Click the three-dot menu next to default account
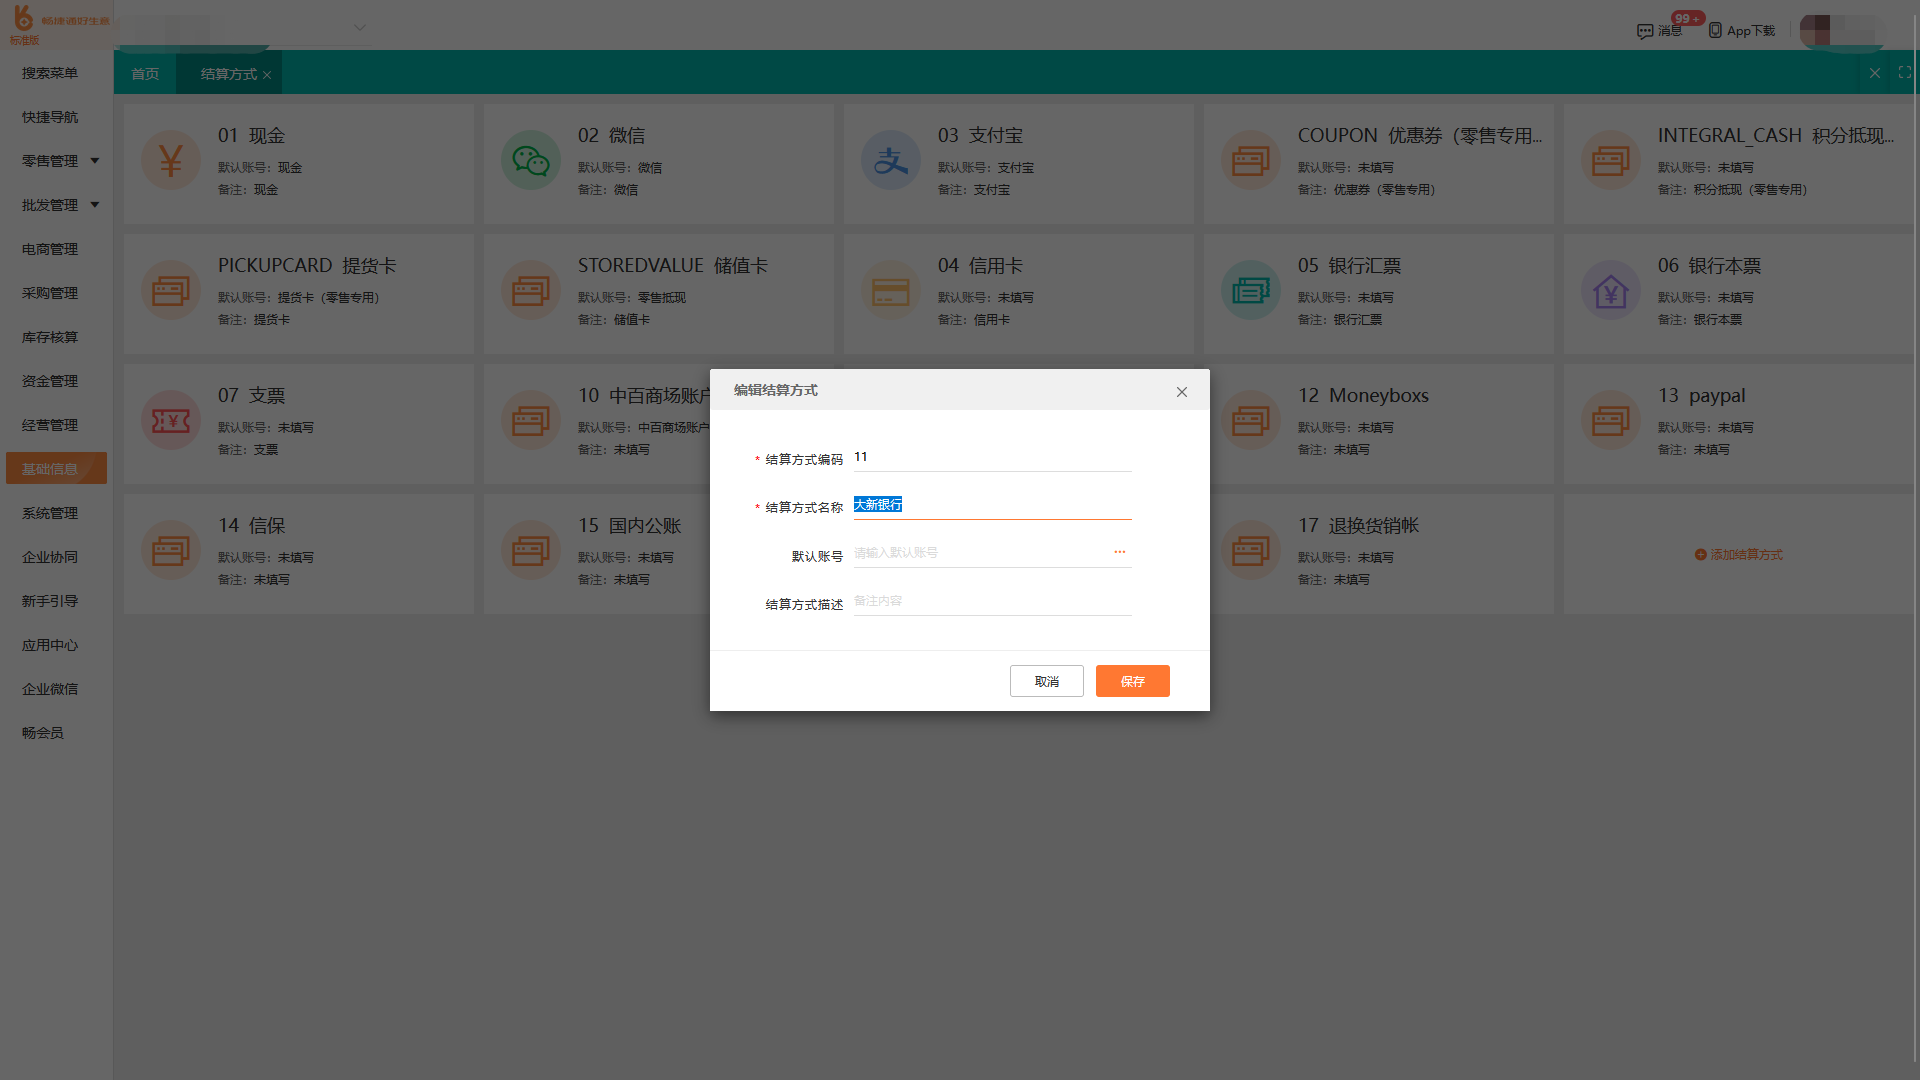This screenshot has height=1080, width=1920. point(1120,553)
